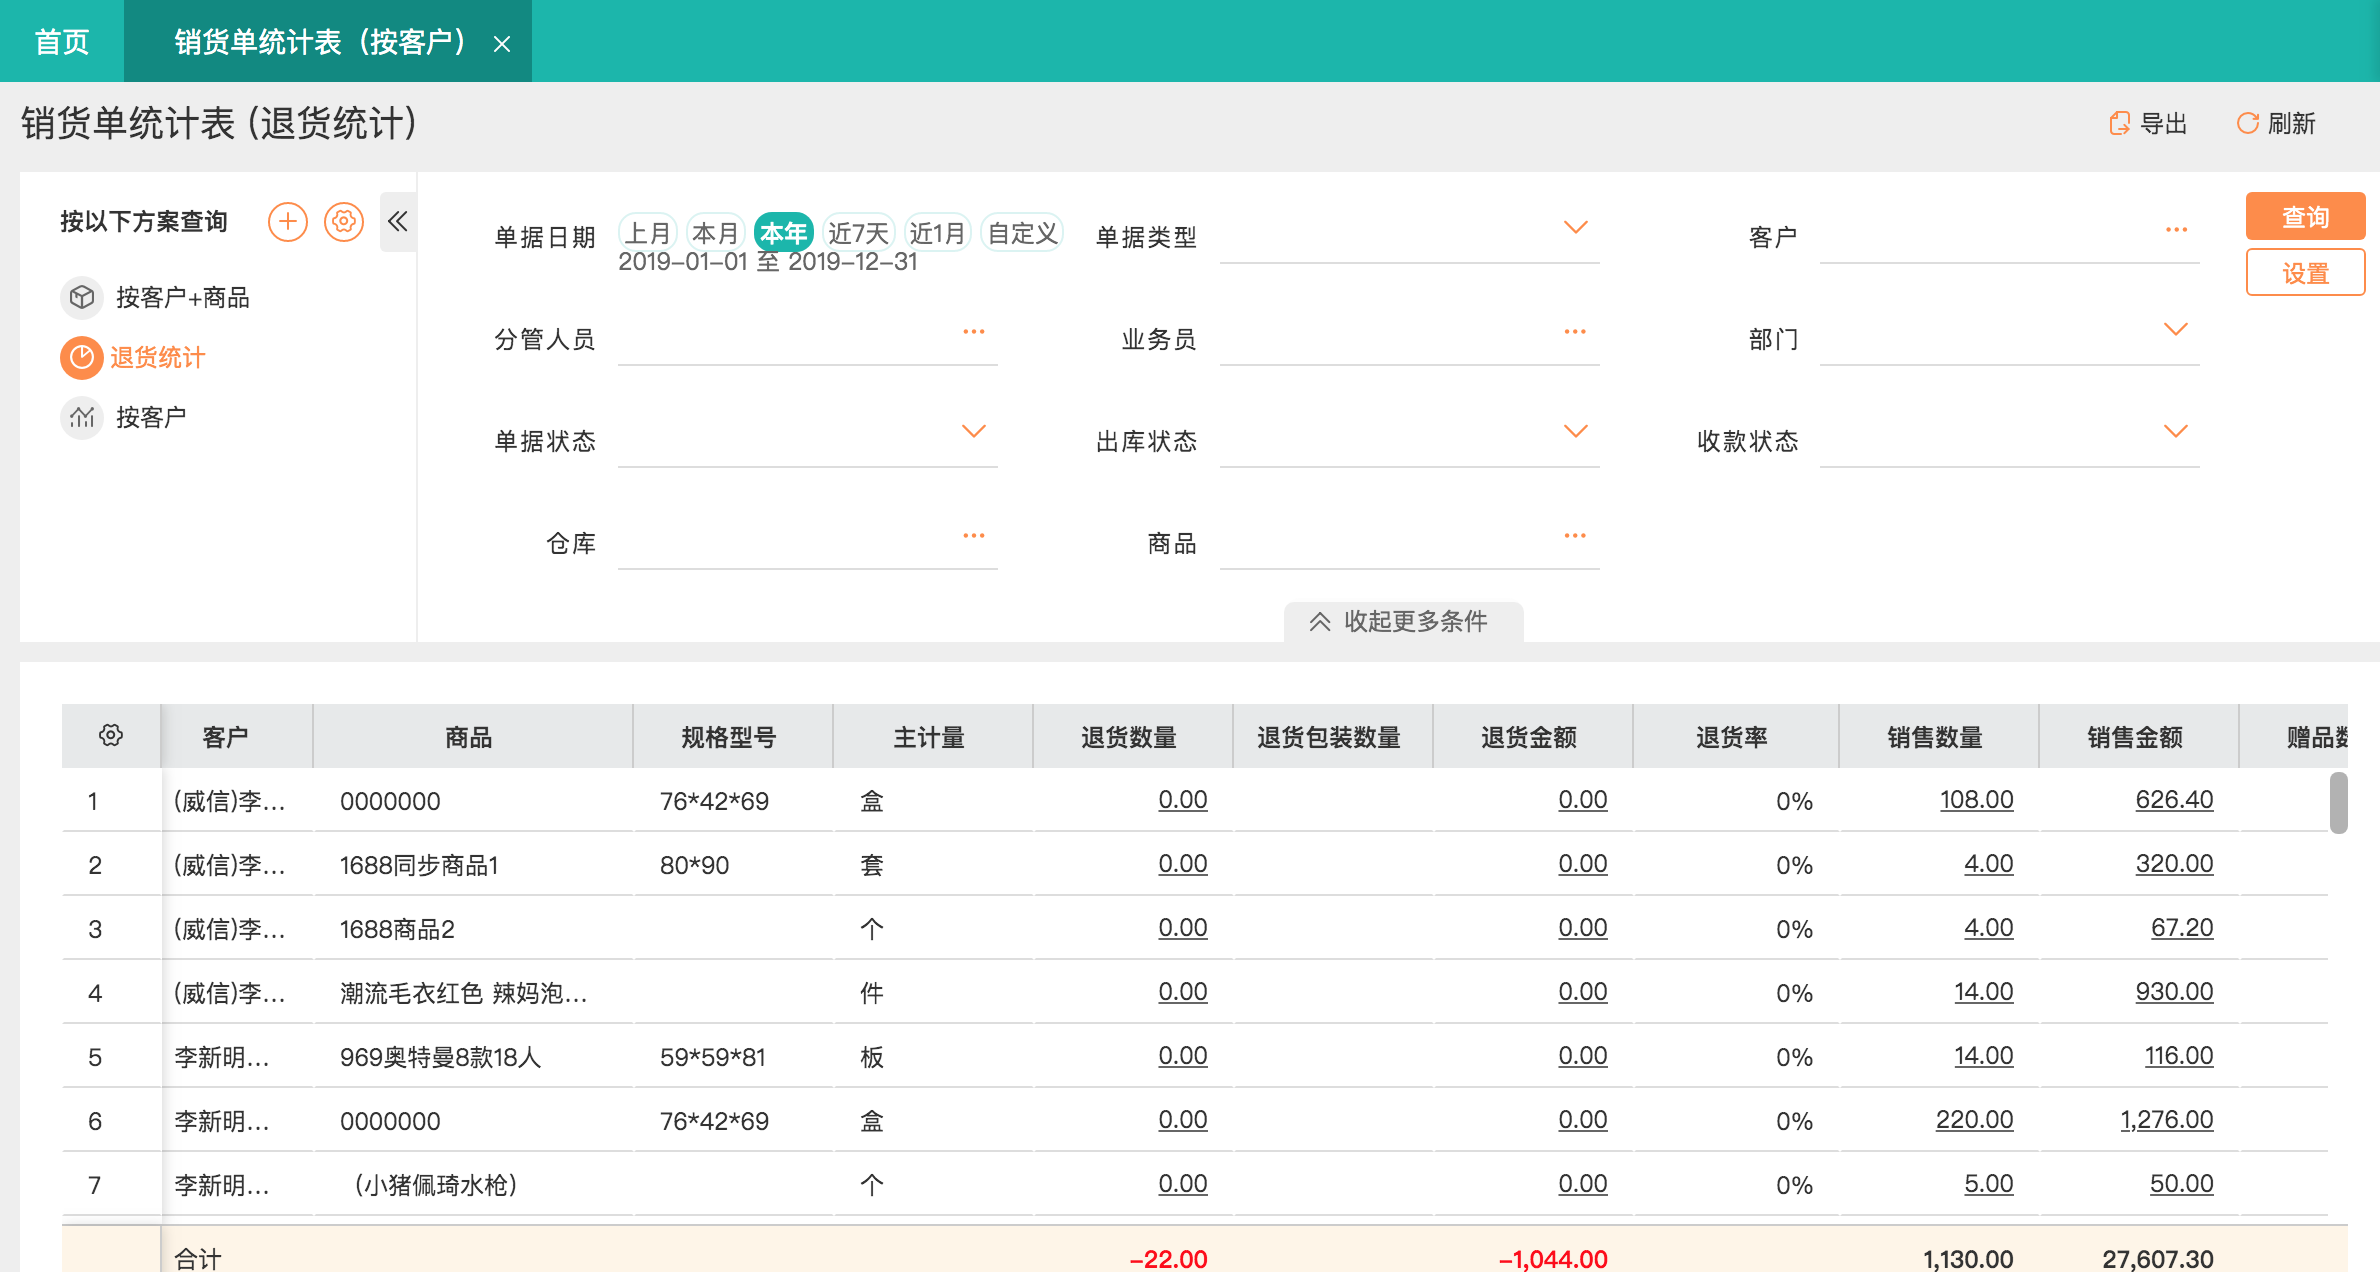
Task: Scroll the results table vertically
Action: pos(2347,803)
